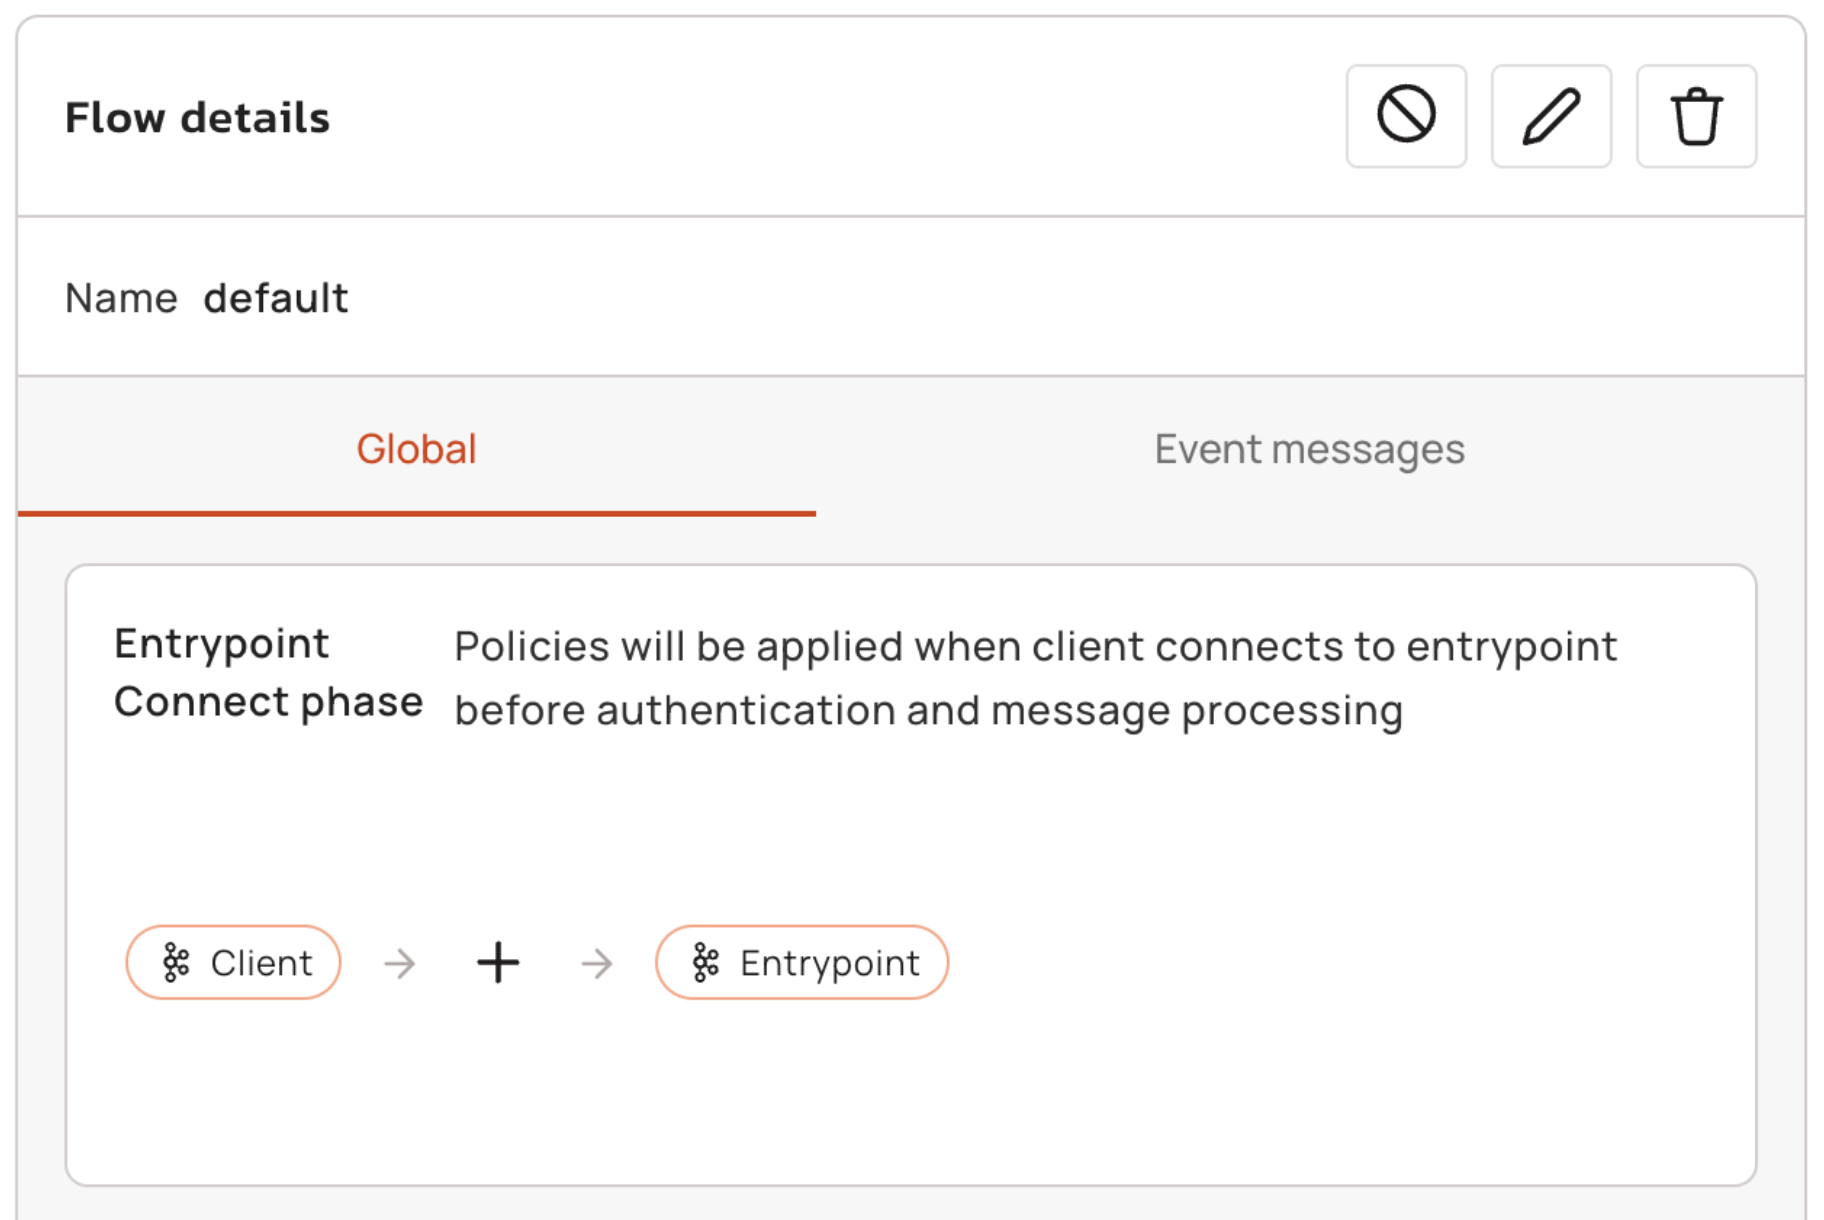Open the Entrypoint connection chip
Screen dimensions: 1824x1220
tap(801, 962)
